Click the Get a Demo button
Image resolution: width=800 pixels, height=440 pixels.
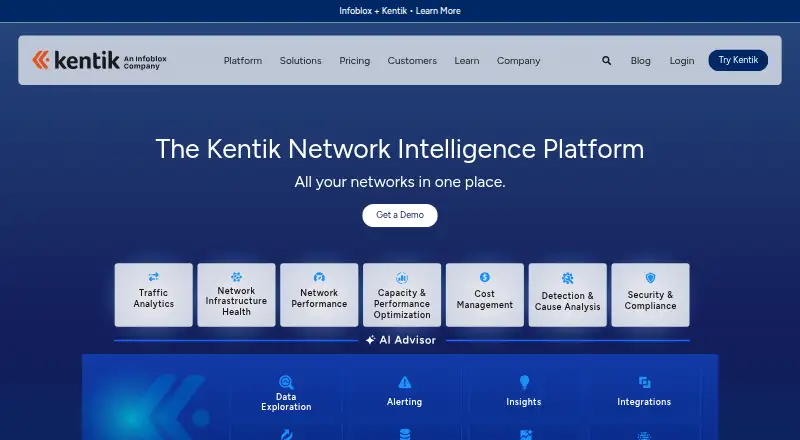tap(400, 215)
